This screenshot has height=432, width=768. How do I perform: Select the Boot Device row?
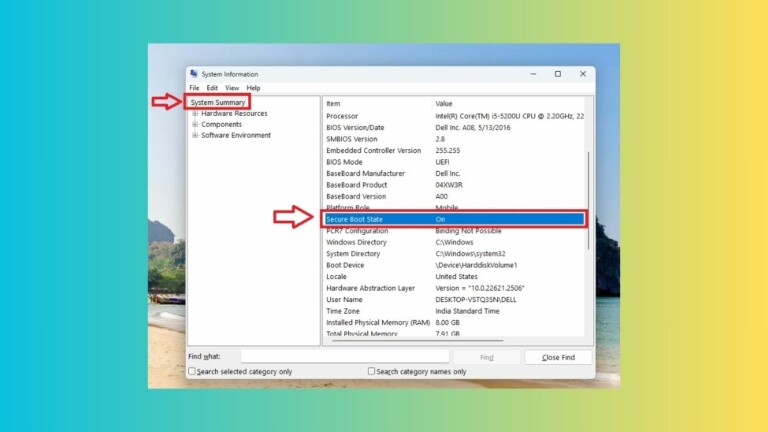454,265
